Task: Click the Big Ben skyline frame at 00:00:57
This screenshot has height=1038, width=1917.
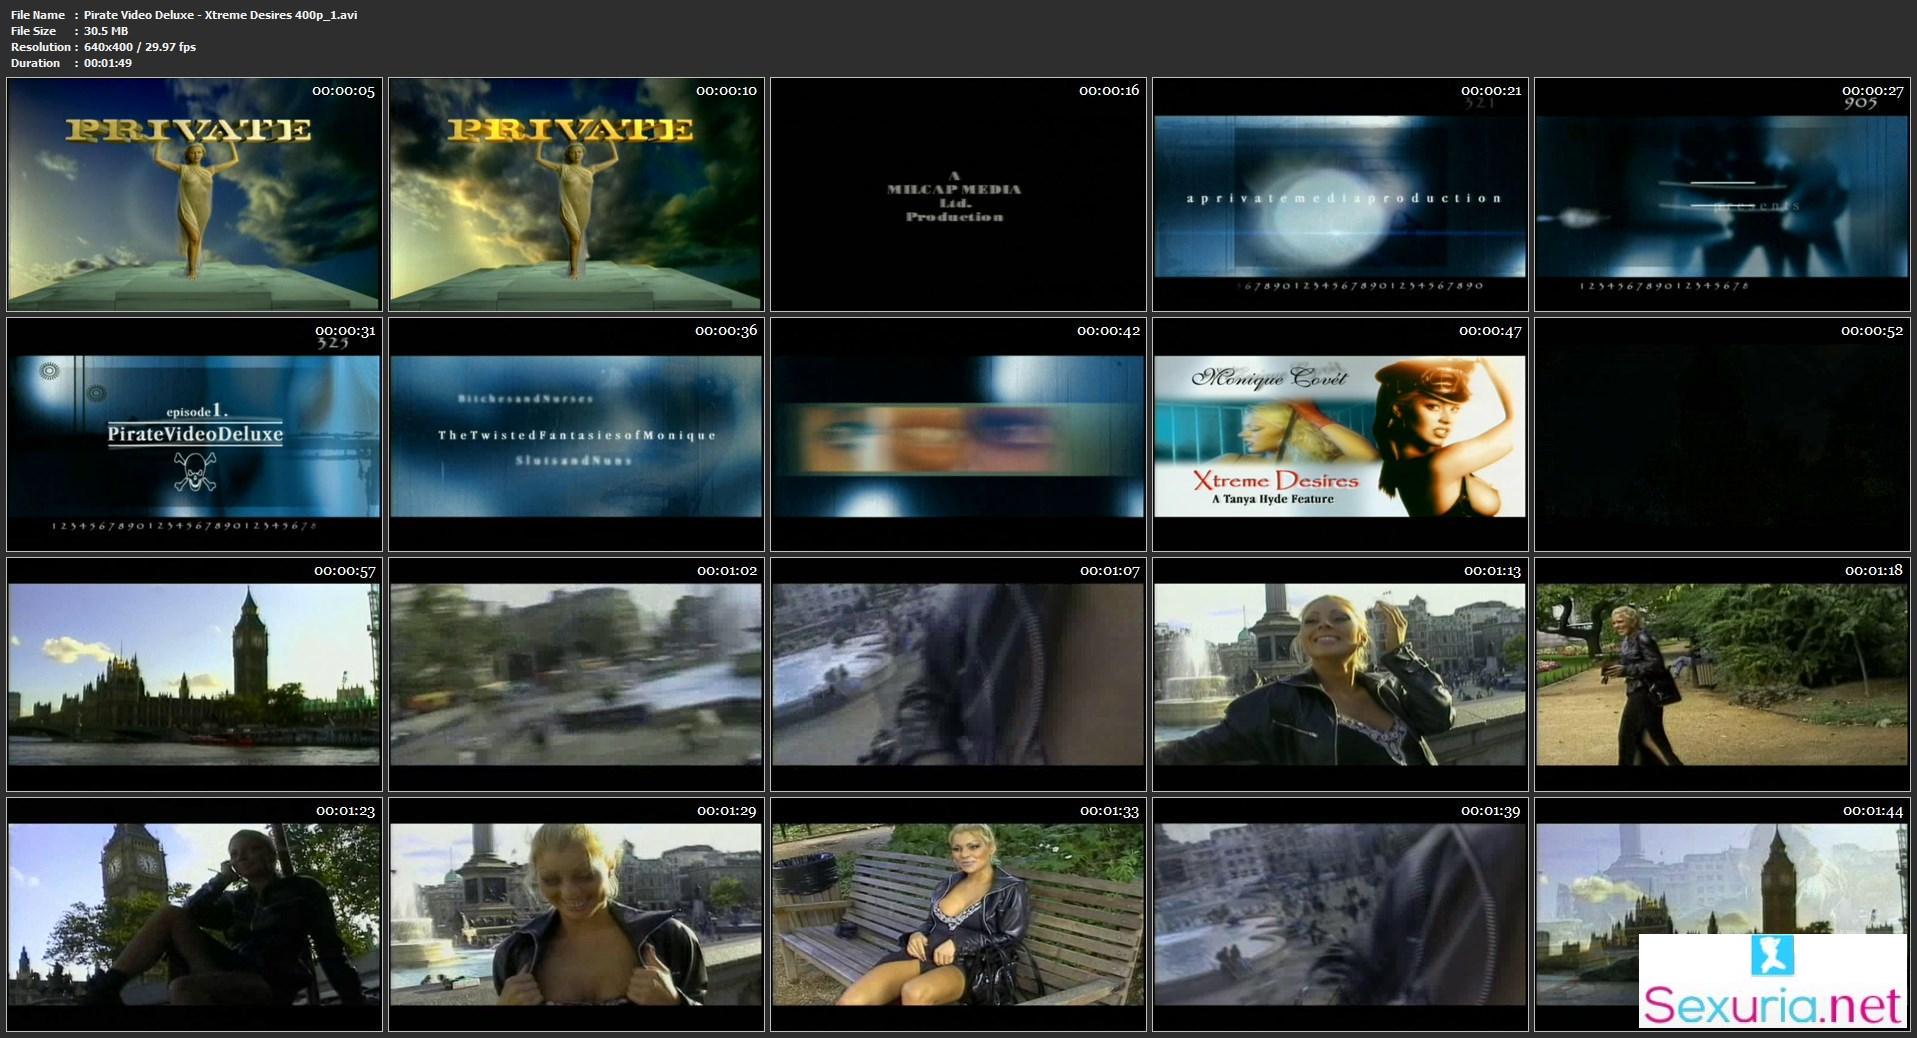Action: tap(194, 675)
